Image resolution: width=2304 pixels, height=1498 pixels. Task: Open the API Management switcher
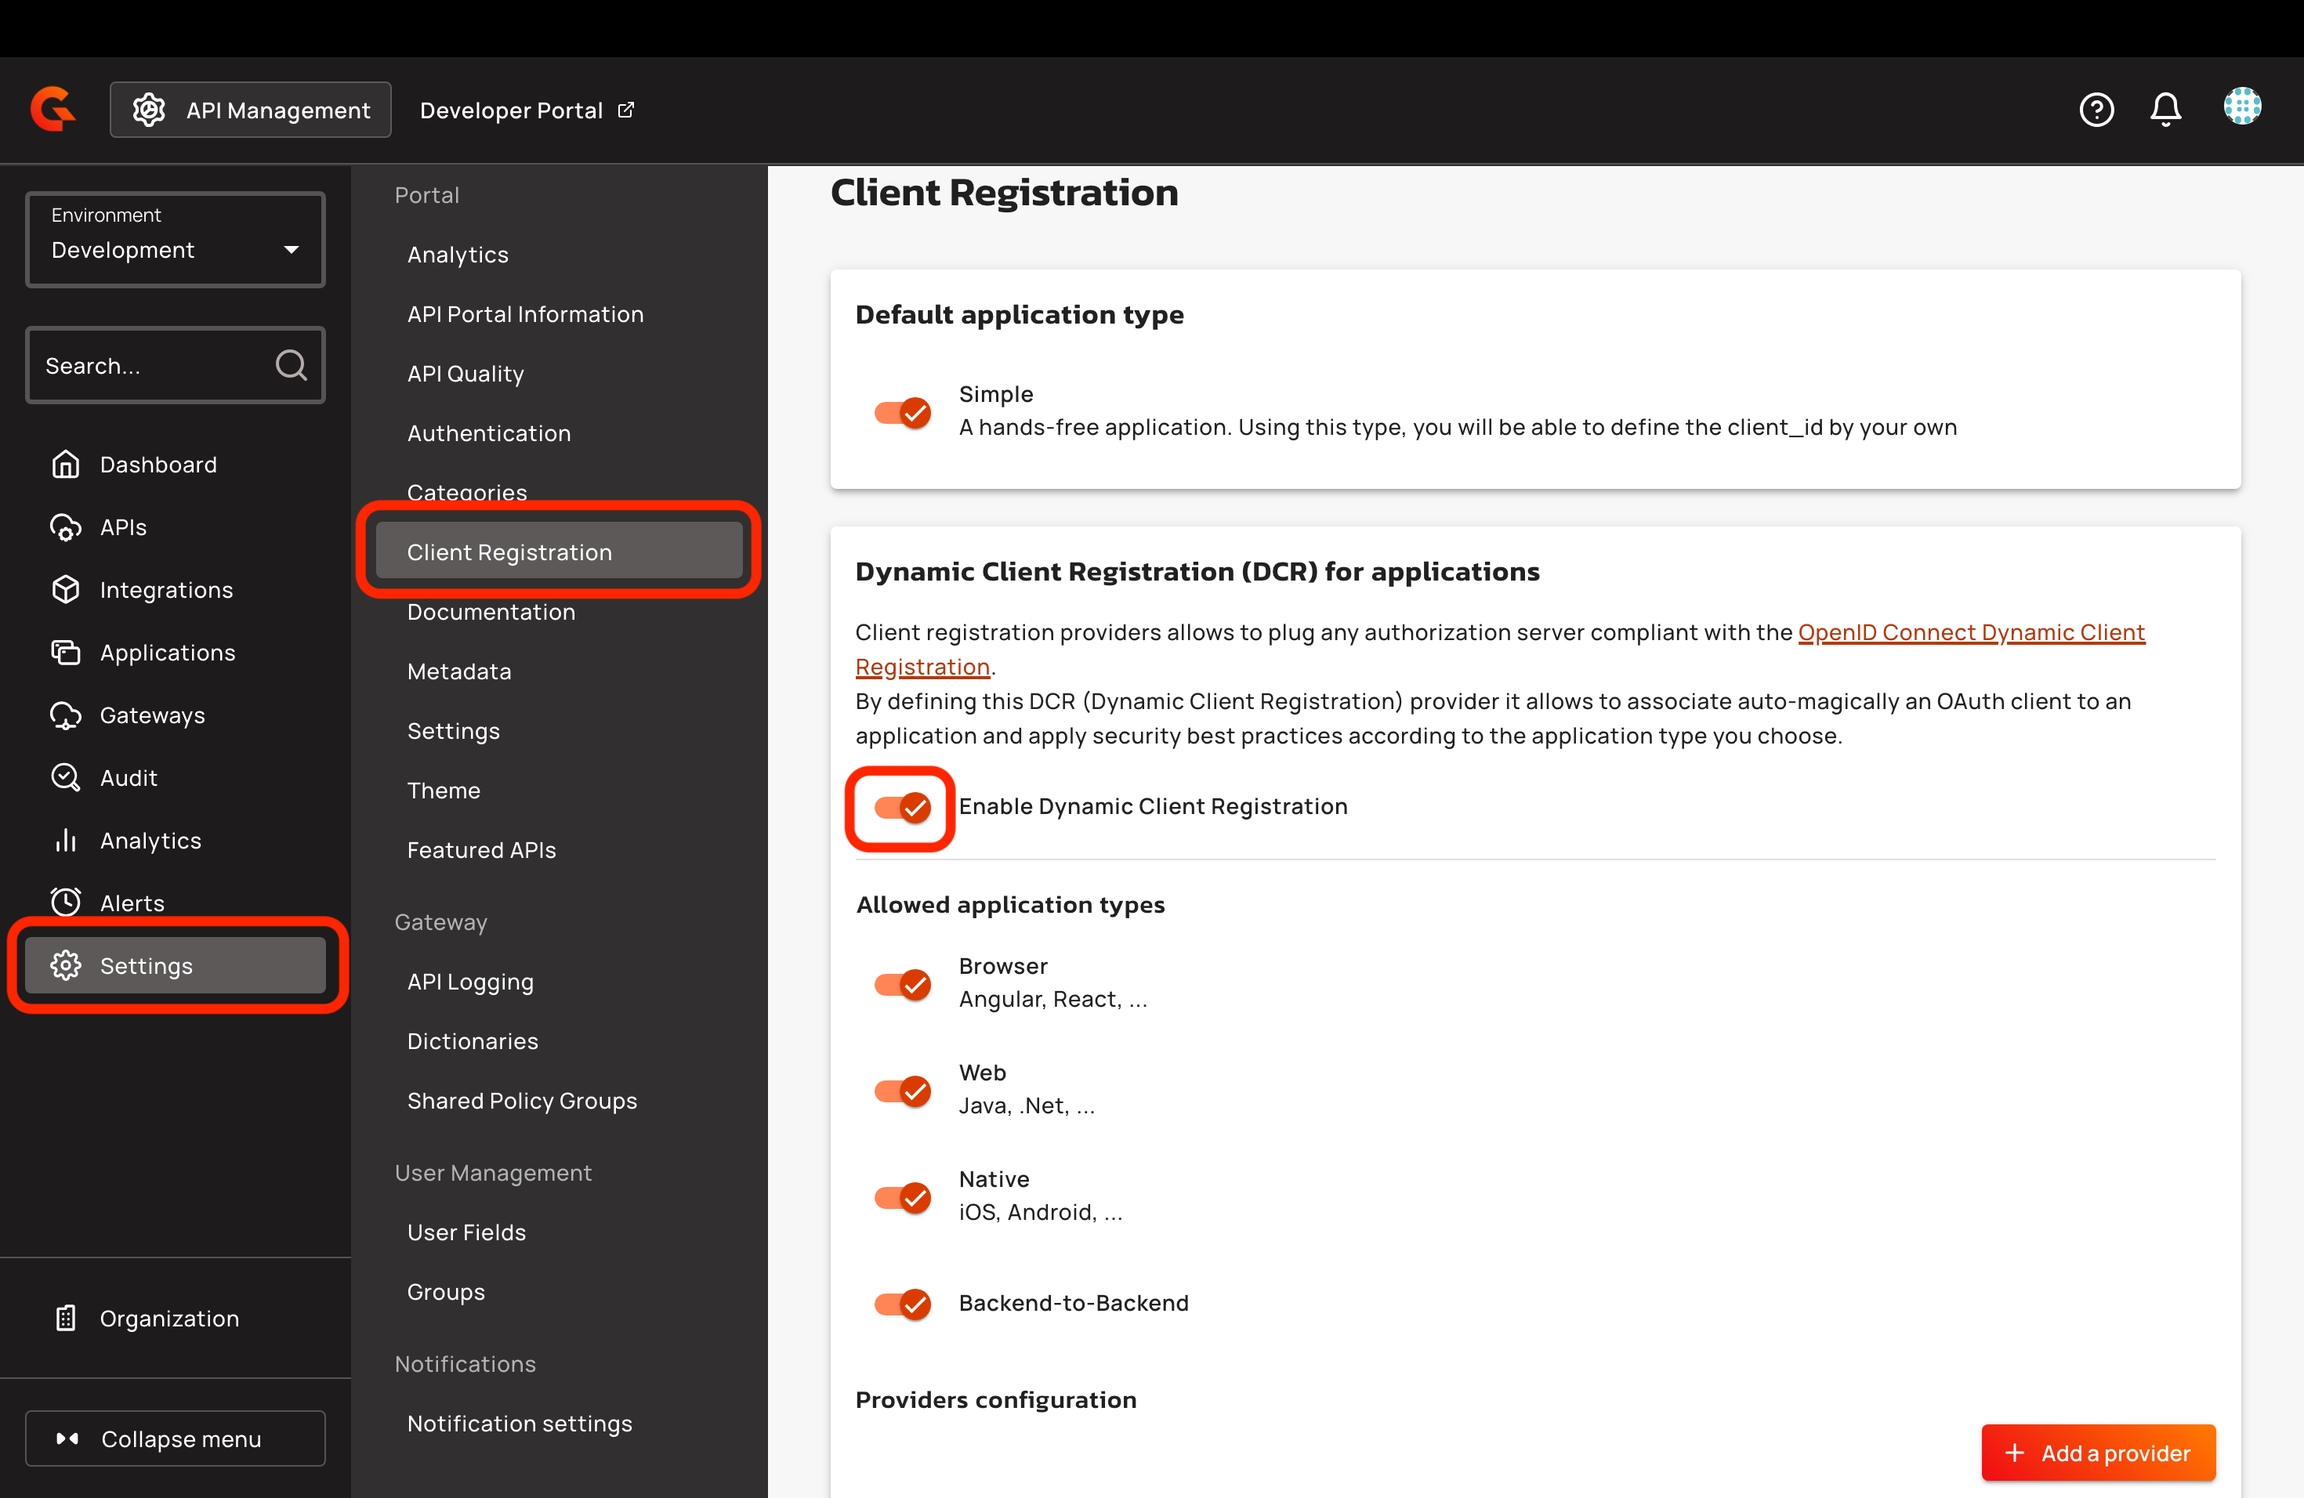coord(251,110)
